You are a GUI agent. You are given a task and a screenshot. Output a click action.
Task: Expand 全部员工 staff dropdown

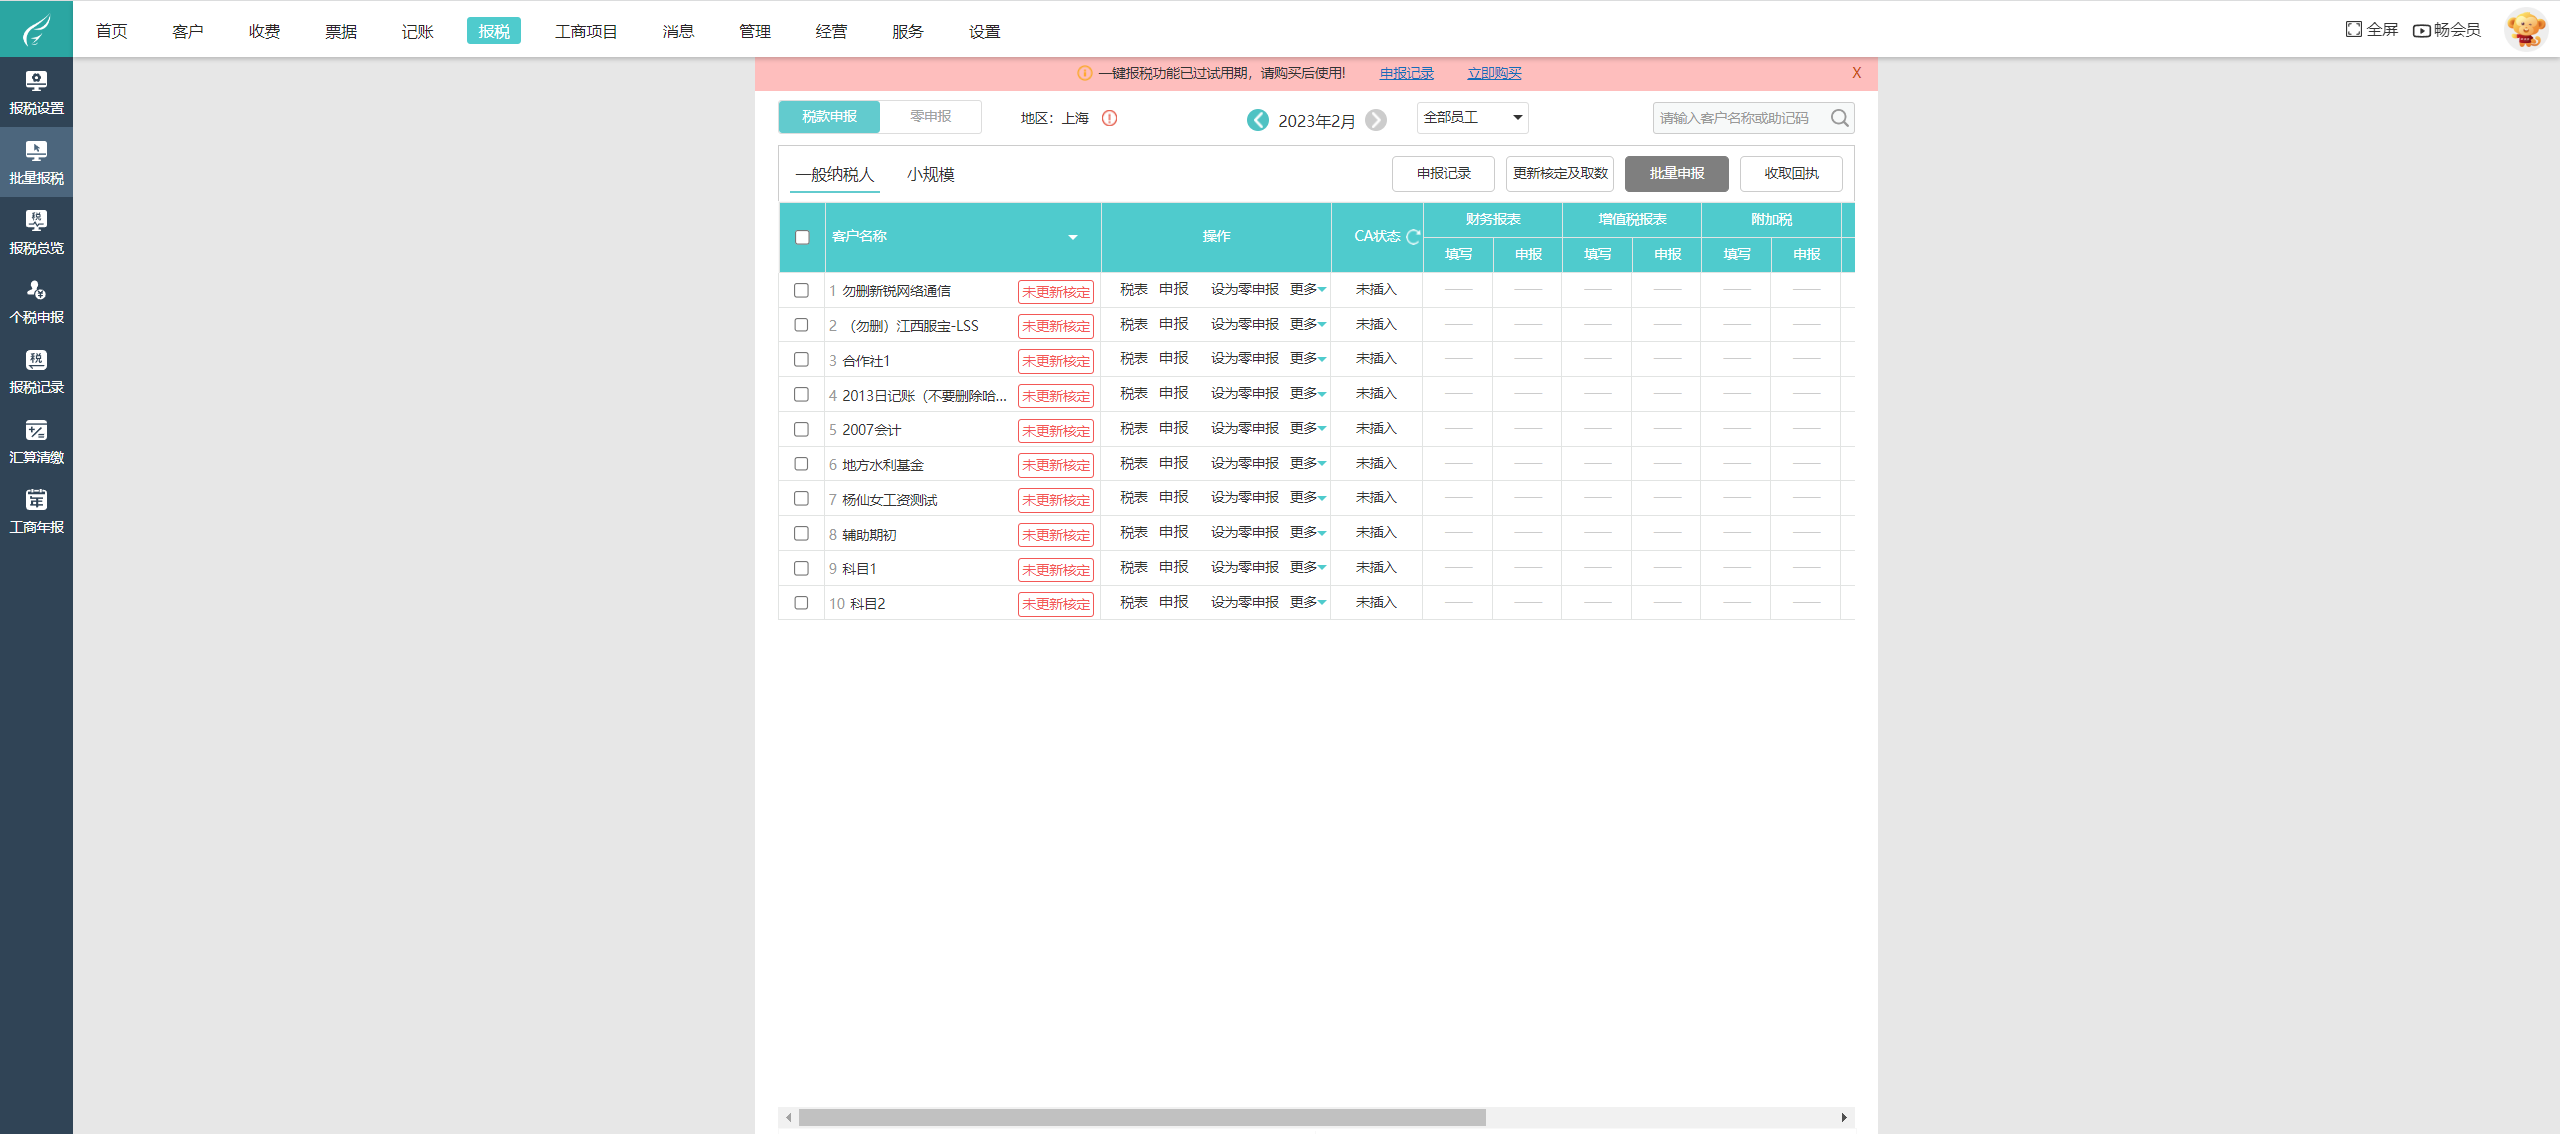[x=1517, y=117]
